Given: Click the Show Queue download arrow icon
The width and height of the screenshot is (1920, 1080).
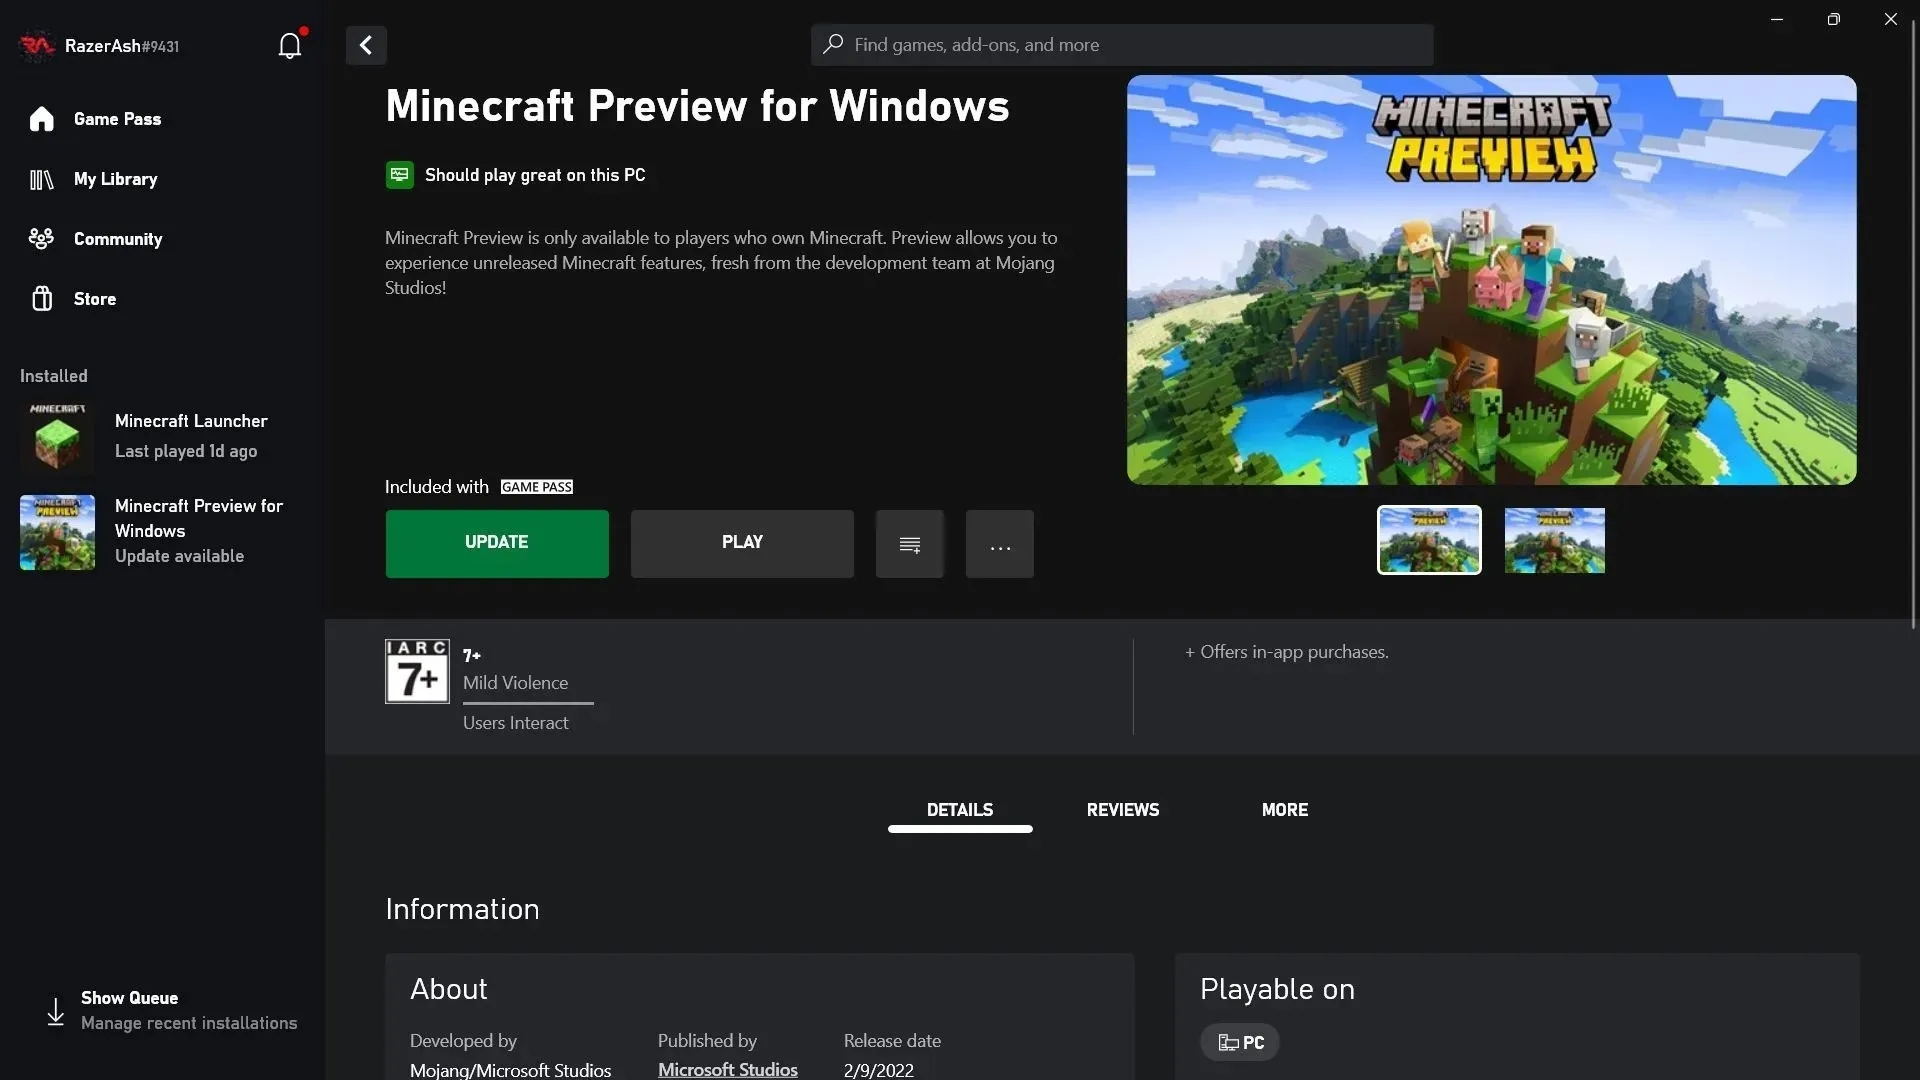Looking at the screenshot, I should click(x=56, y=1011).
